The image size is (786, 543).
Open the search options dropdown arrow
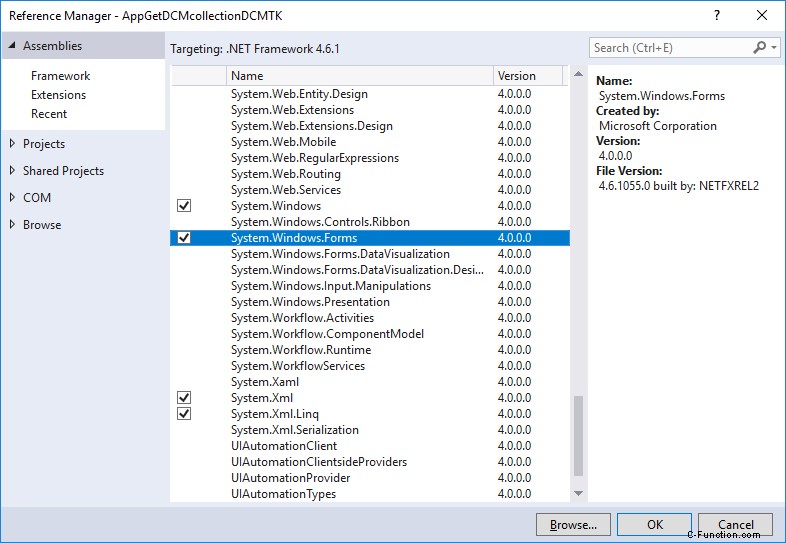point(774,48)
